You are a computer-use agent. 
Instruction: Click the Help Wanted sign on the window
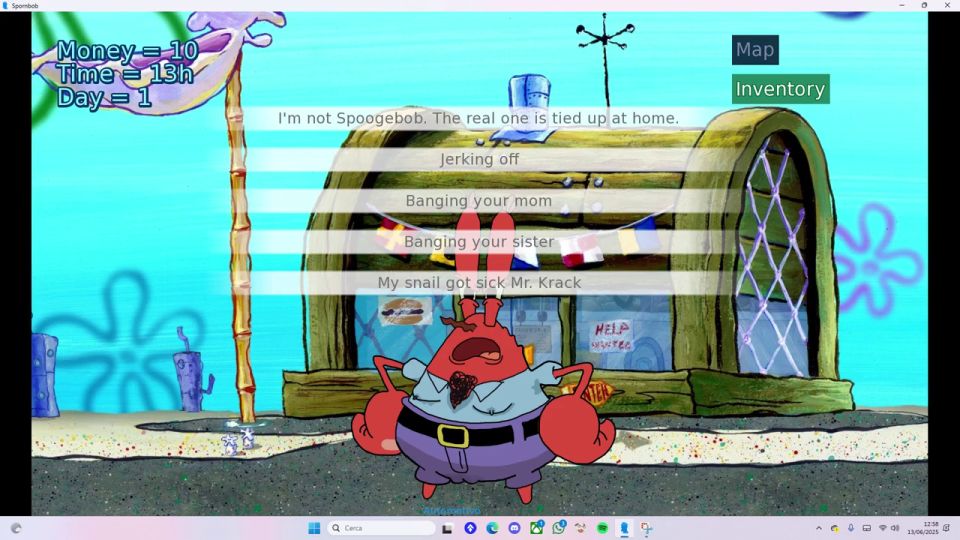(610, 335)
